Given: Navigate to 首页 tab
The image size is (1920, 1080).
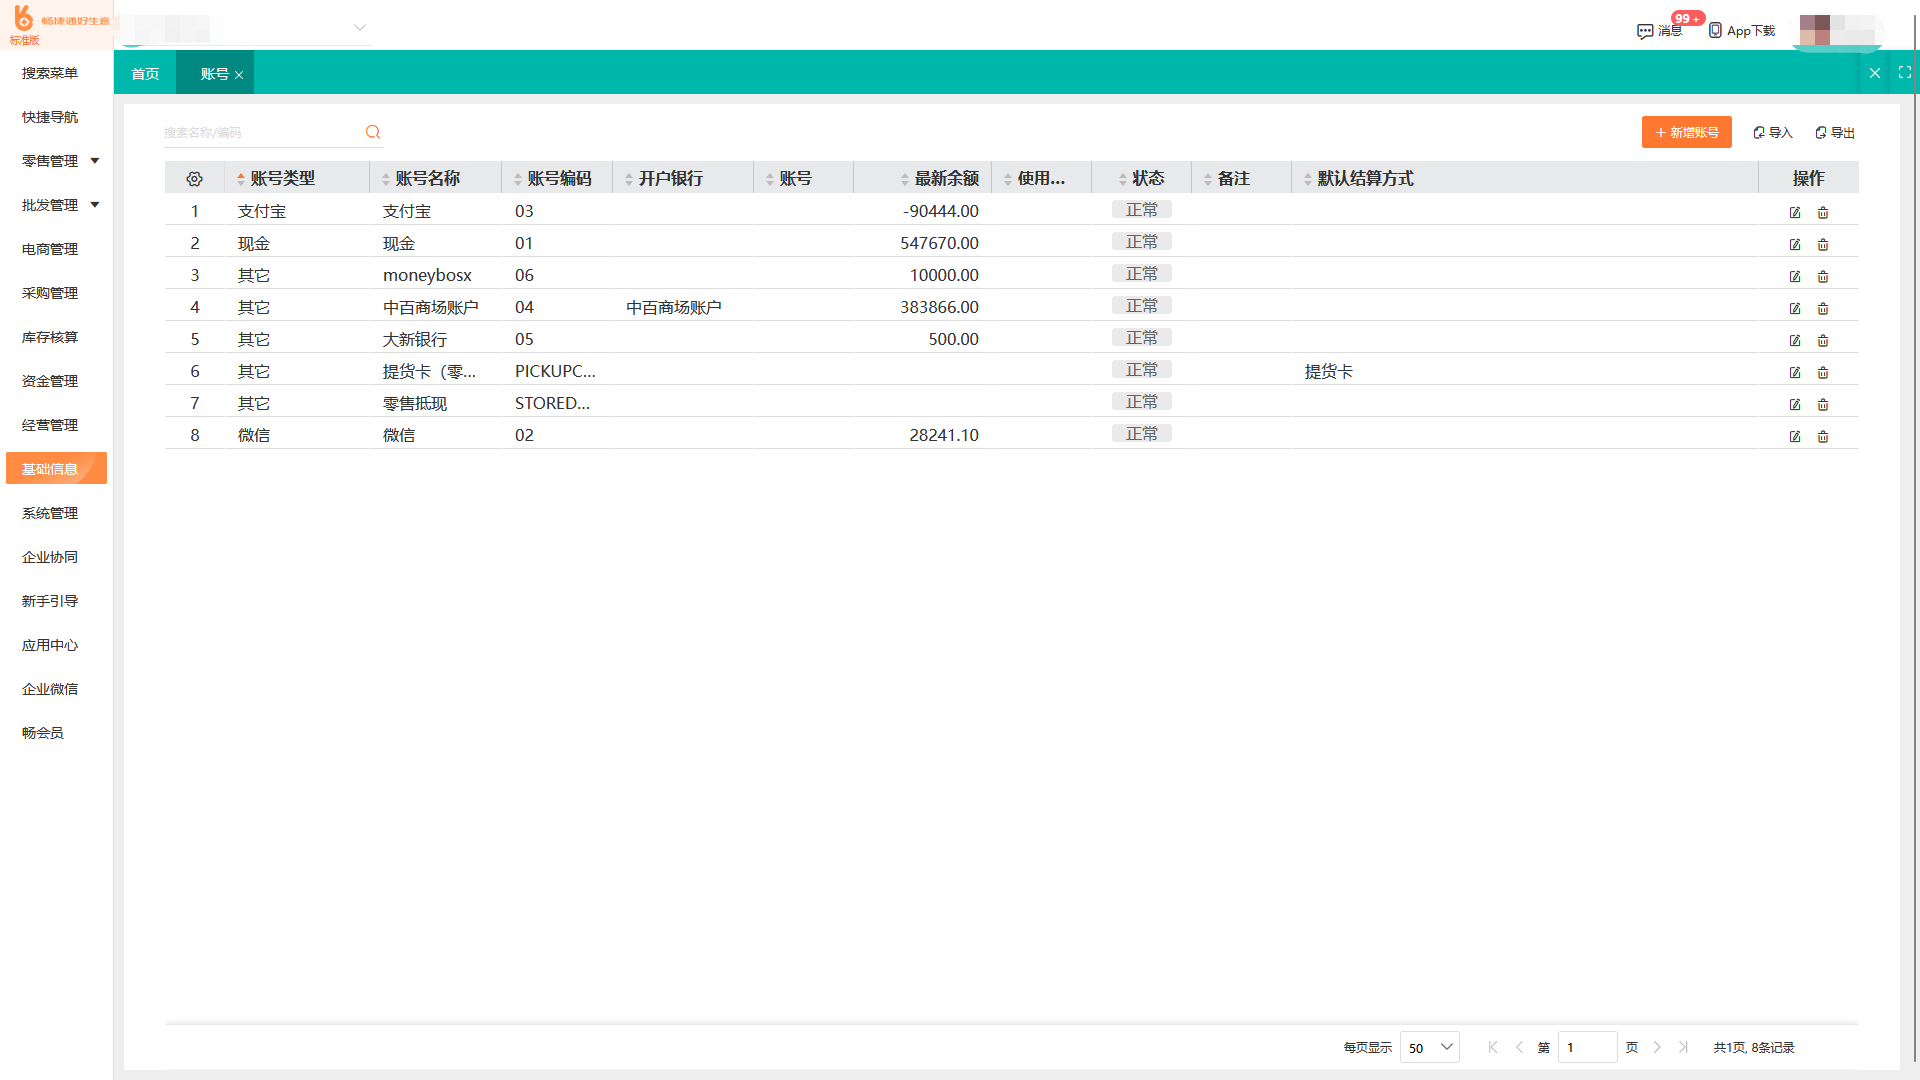Looking at the screenshot, I should pyautogui.click(x=146, y=74).
